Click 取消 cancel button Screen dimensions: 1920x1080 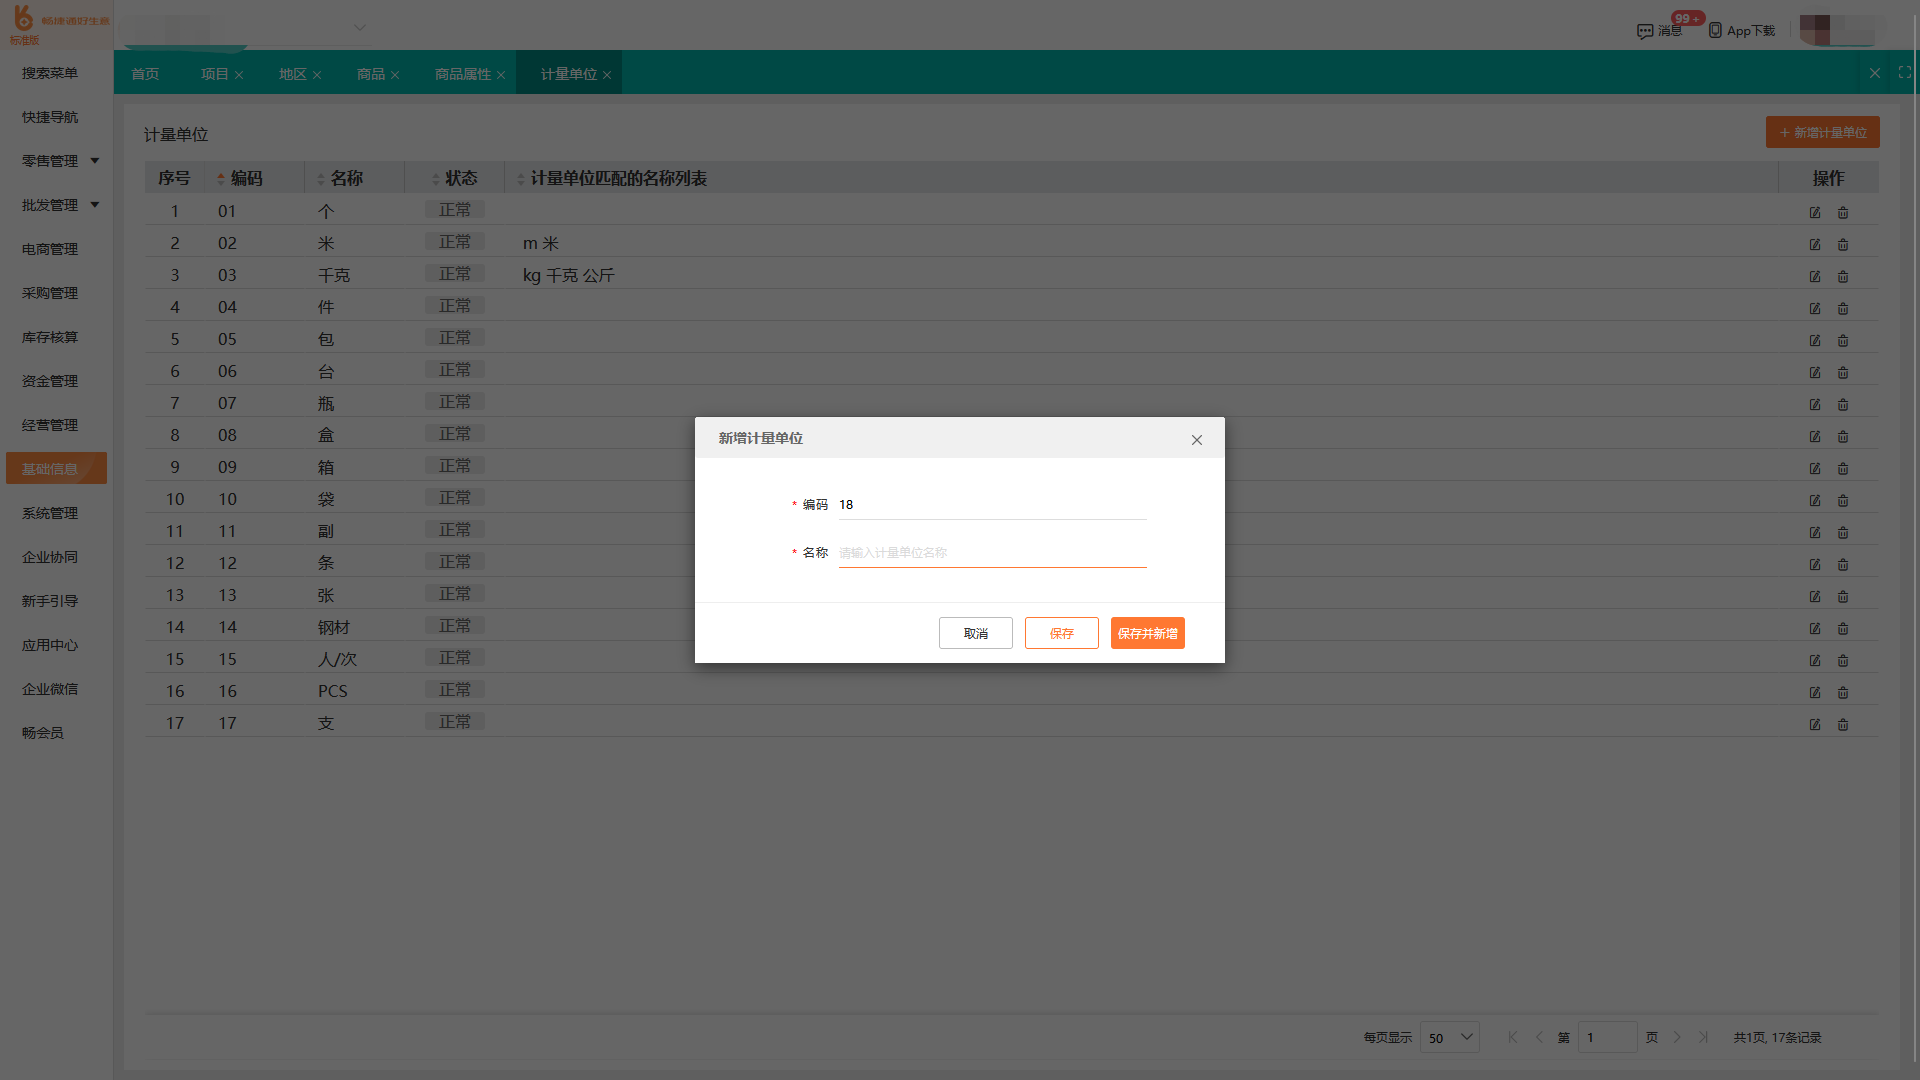pyautogui.click(x=976, y=633)
